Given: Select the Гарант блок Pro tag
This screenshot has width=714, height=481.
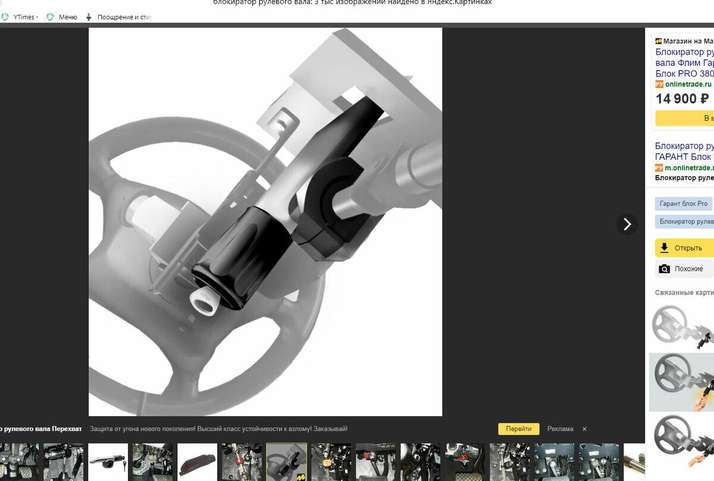Looking at the screenshot, I should pos(683,203).
